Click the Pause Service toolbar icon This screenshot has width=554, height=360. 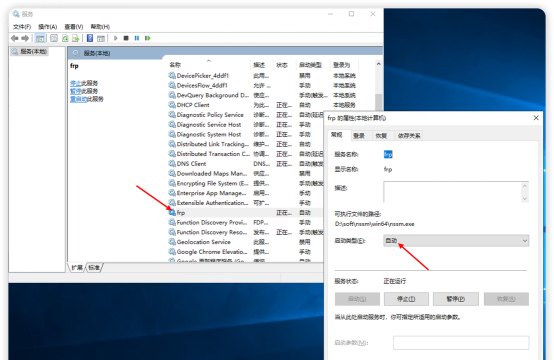(x=137, y=38)
